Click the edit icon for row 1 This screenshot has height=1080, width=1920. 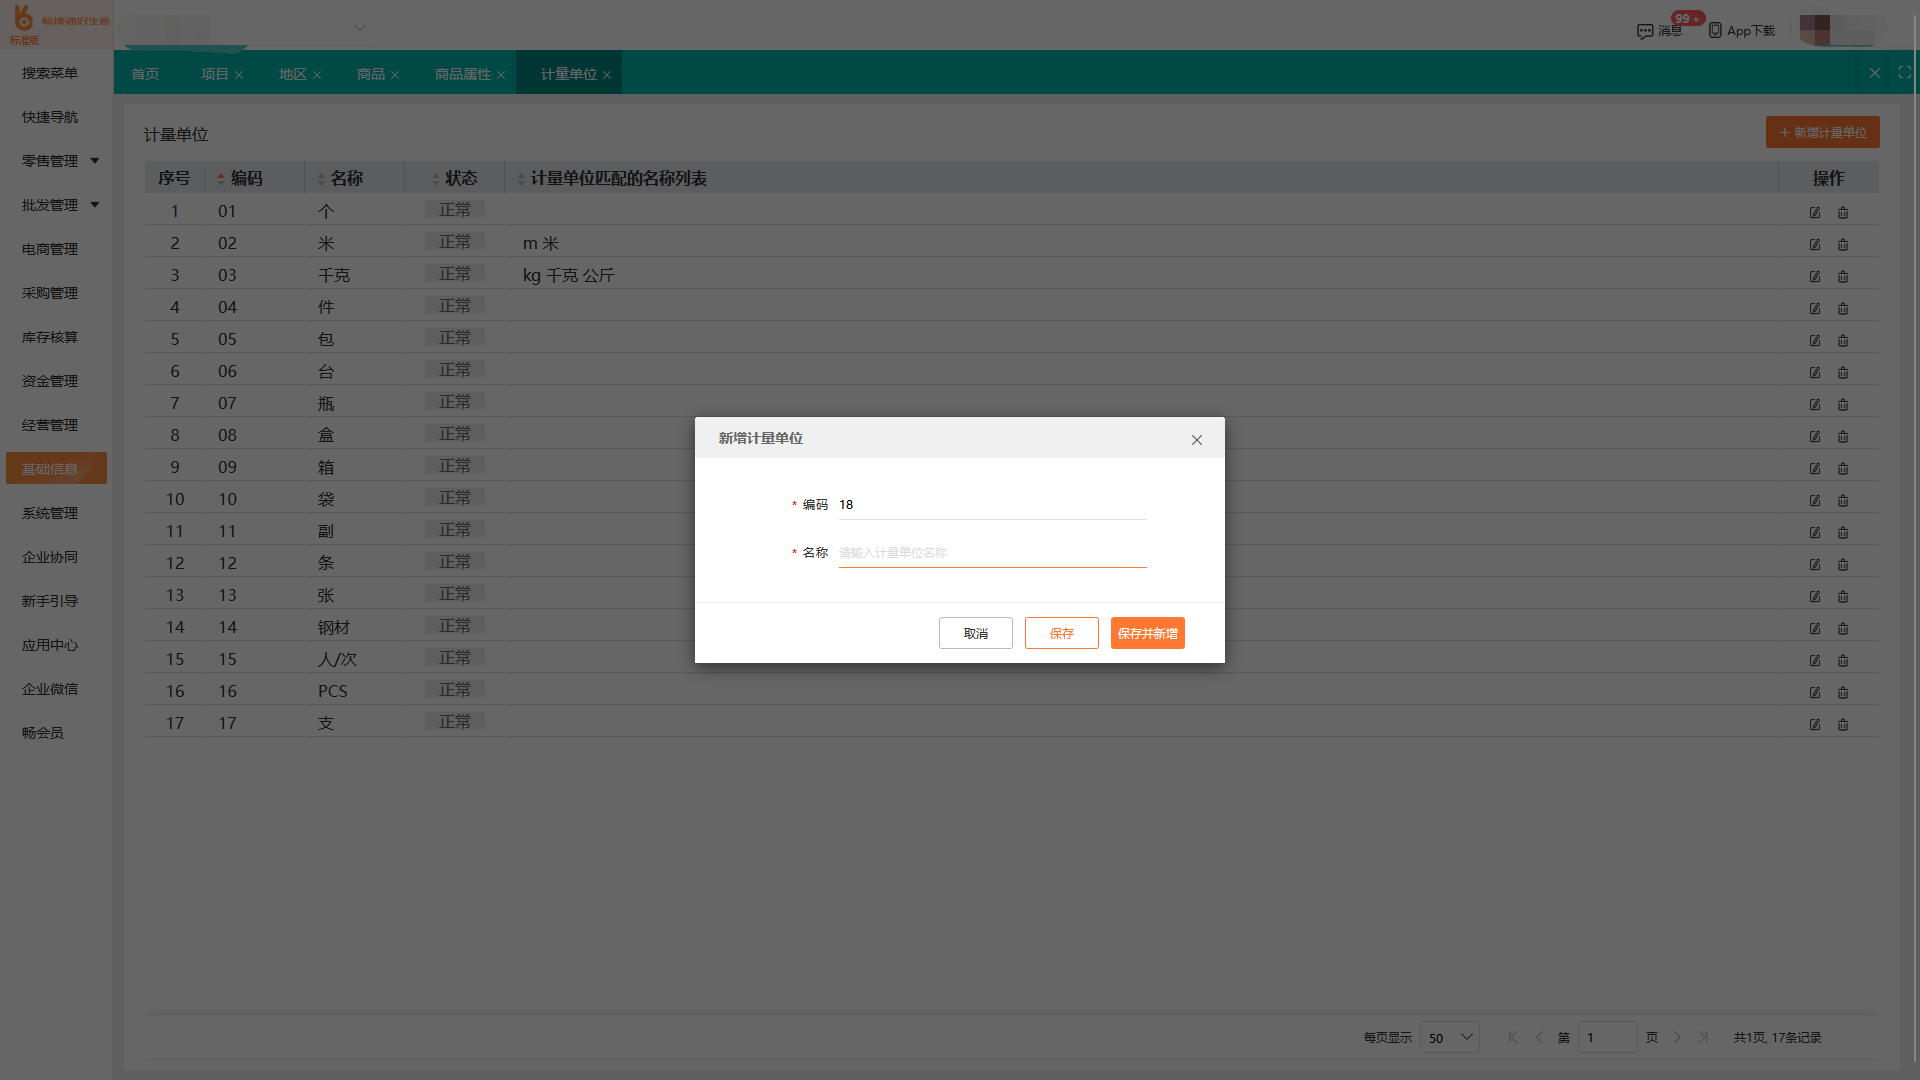1815,210
